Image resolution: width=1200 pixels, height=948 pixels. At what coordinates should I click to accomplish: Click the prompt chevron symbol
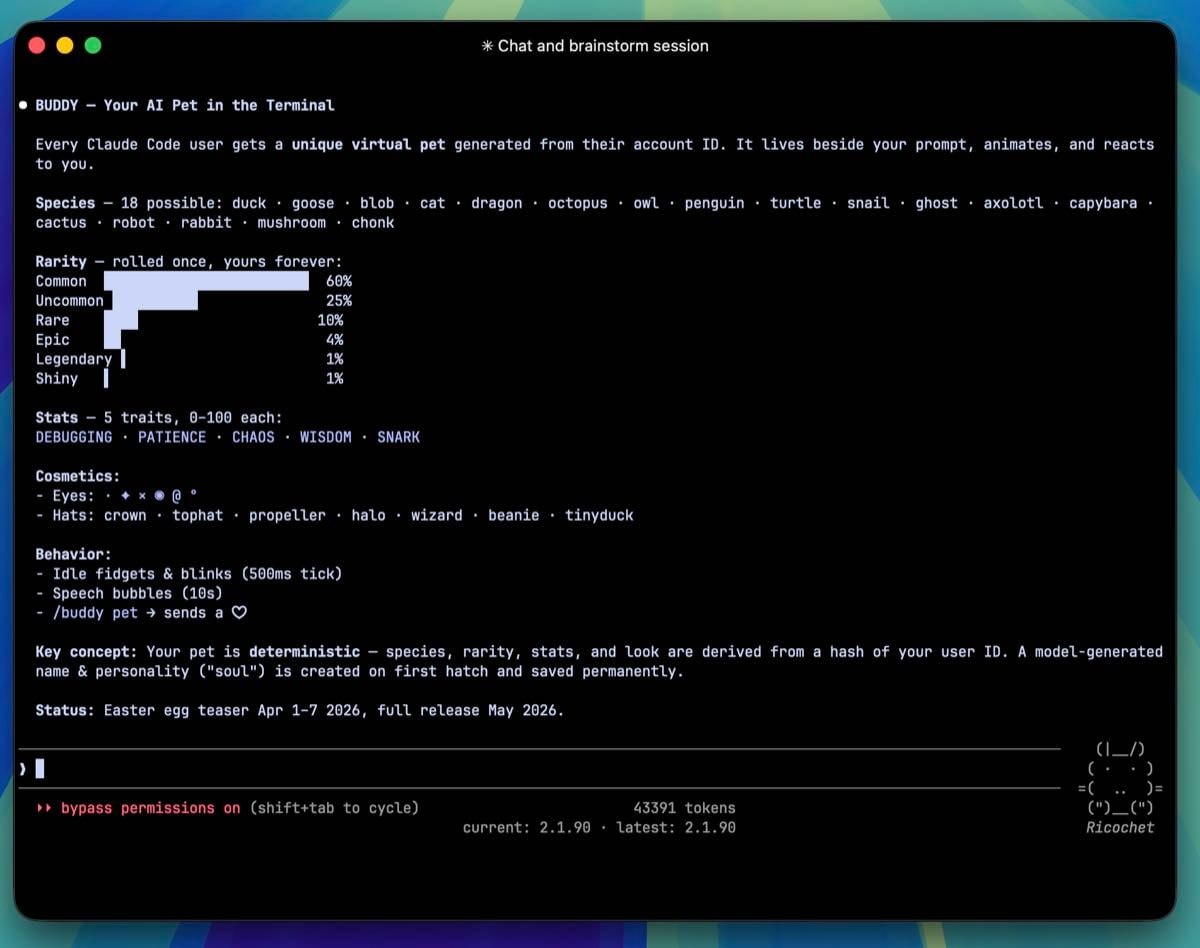point(23,768)
